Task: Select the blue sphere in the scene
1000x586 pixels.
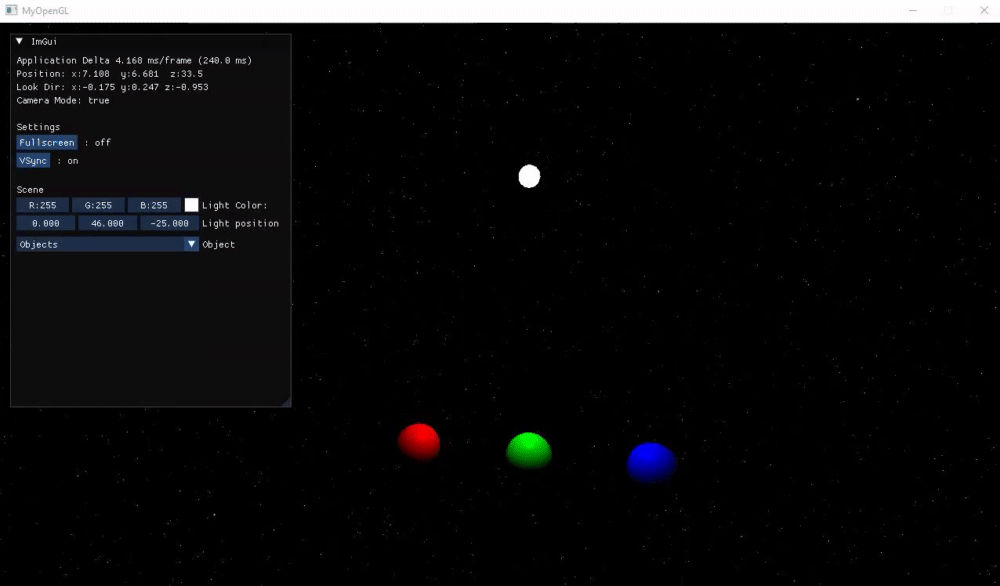Action: [651, 462]
